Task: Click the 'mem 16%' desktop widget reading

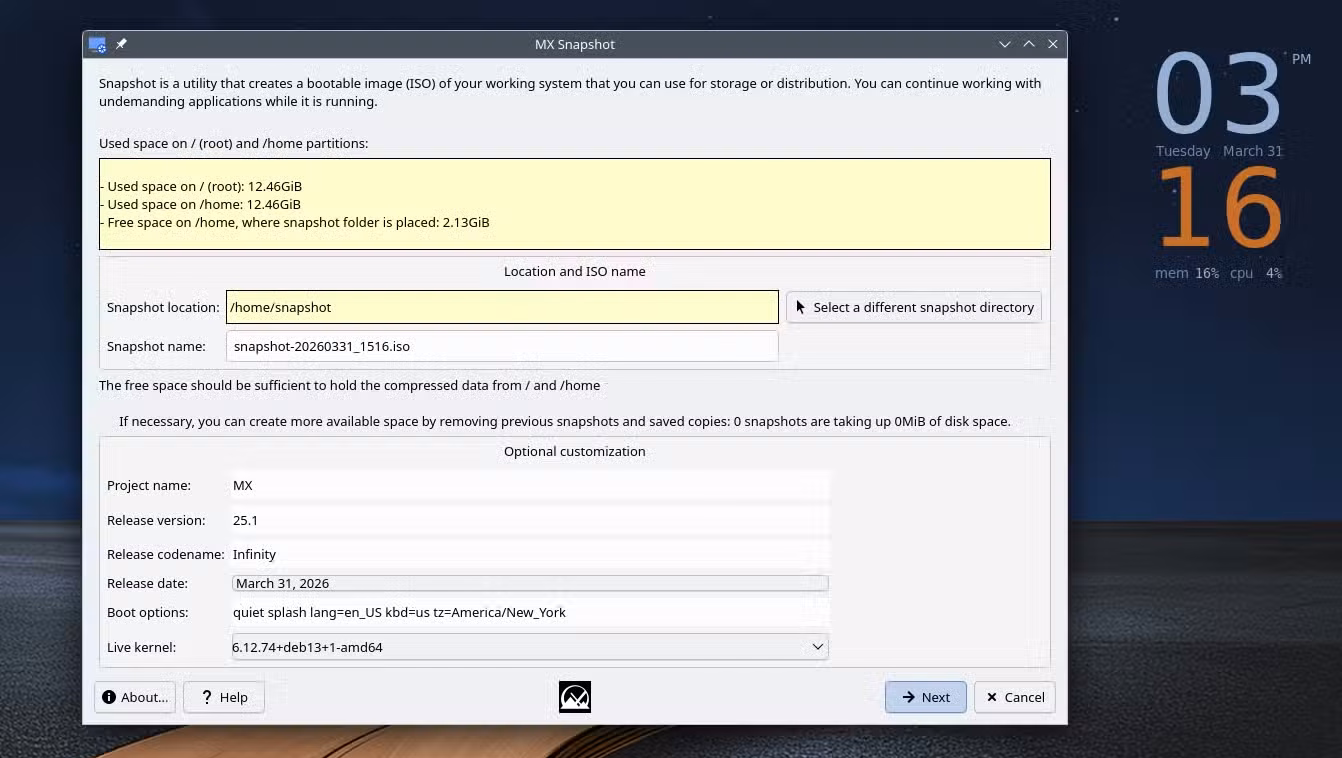Action: point(1187,273)
